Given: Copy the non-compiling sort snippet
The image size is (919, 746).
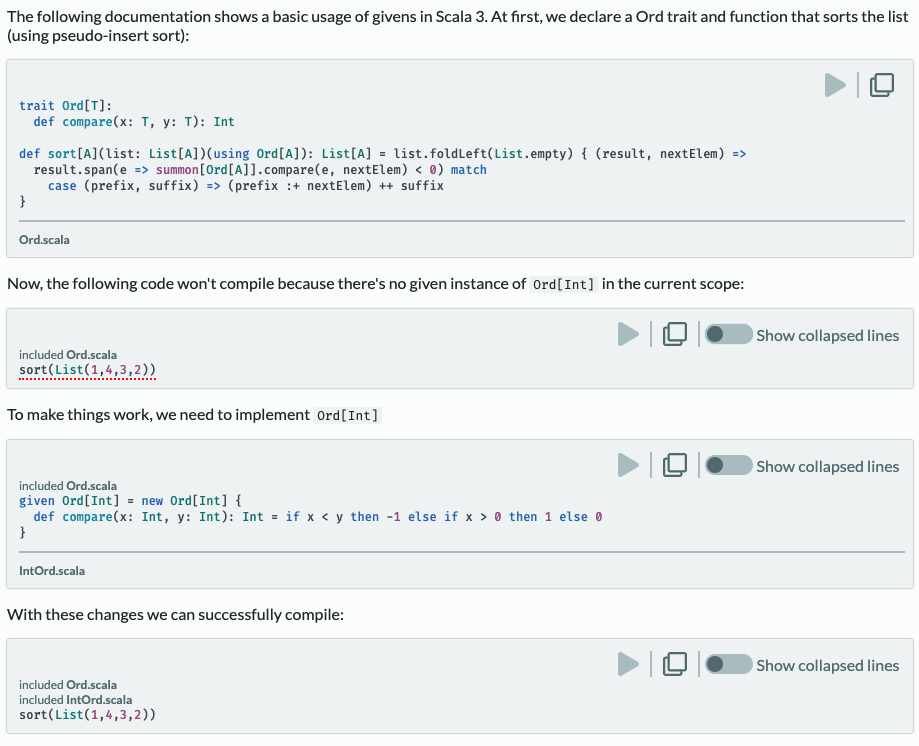Looking at the screenshot, I should point(674,334).
